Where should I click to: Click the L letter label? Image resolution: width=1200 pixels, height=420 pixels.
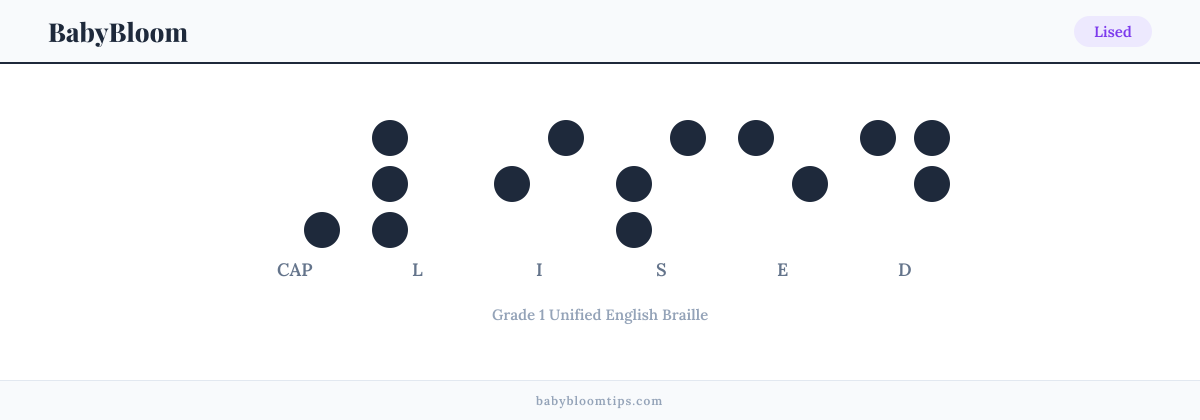(417, 270)
